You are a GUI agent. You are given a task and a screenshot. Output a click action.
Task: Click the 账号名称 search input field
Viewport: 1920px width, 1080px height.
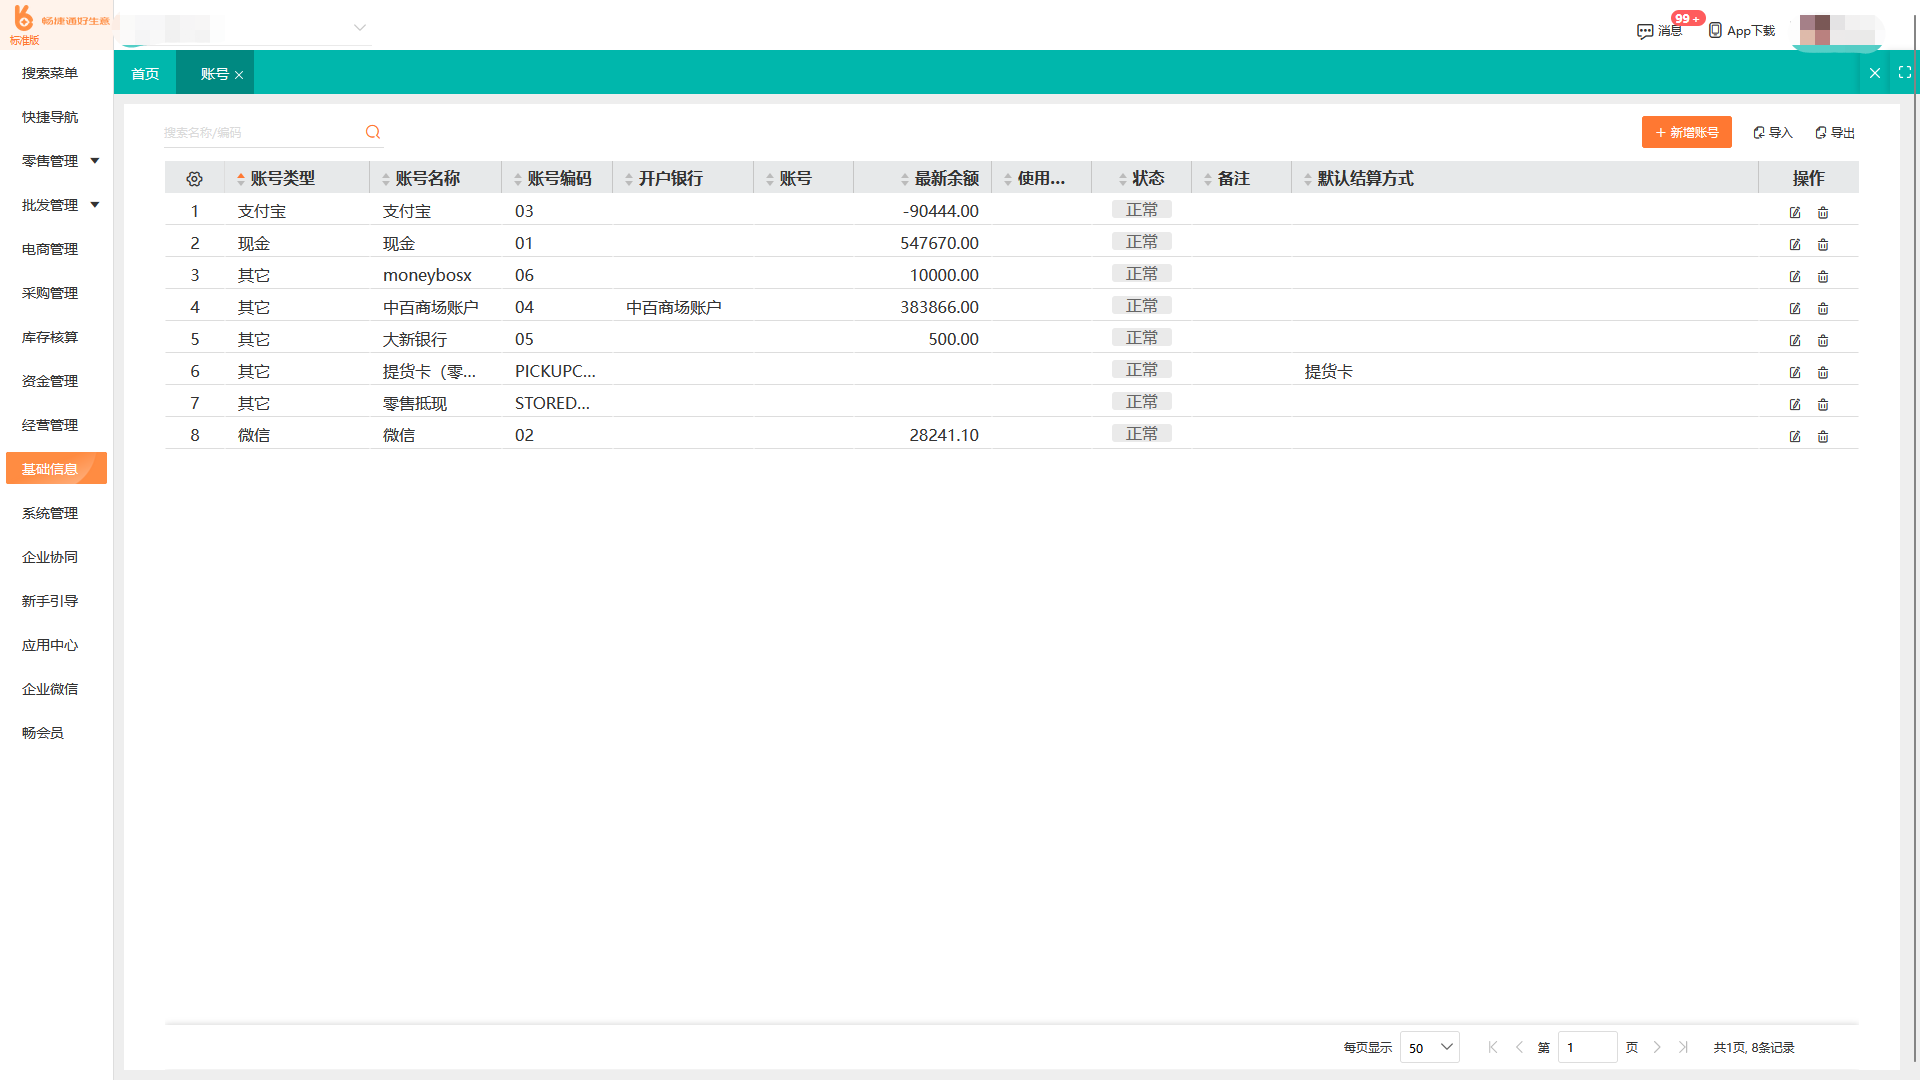tap(260, 132)
